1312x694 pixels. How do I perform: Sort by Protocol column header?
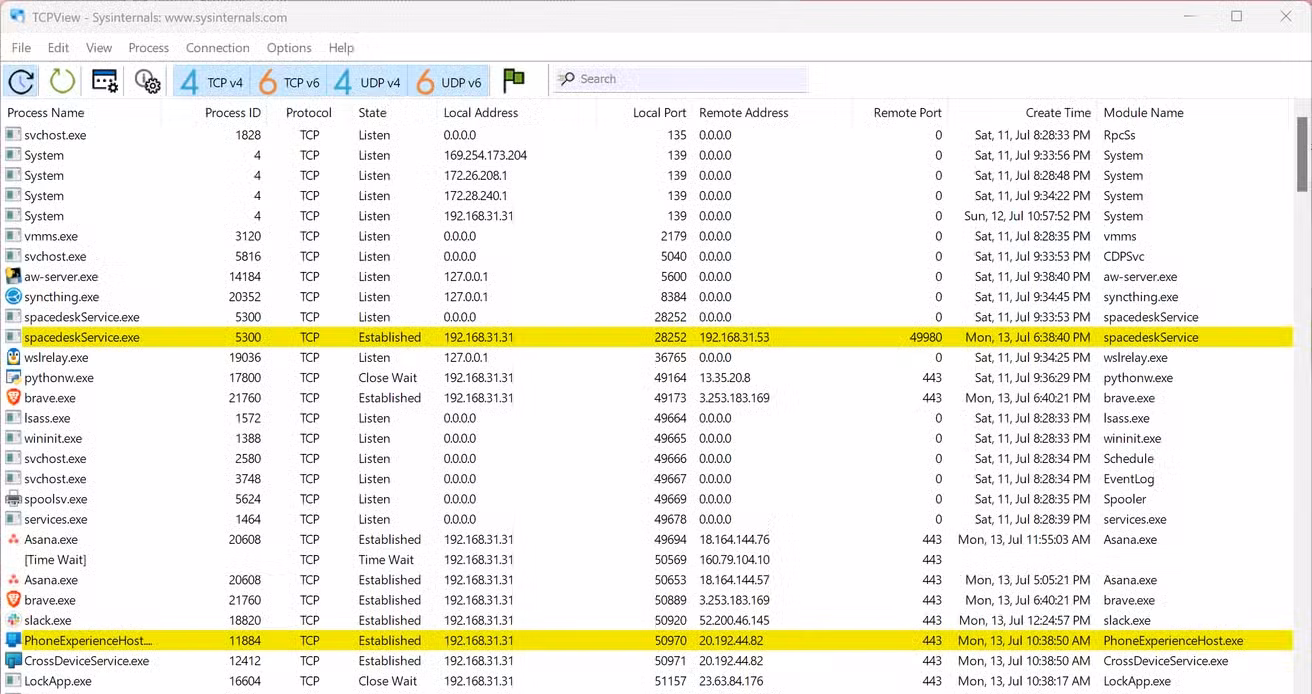tap(309, 113)
